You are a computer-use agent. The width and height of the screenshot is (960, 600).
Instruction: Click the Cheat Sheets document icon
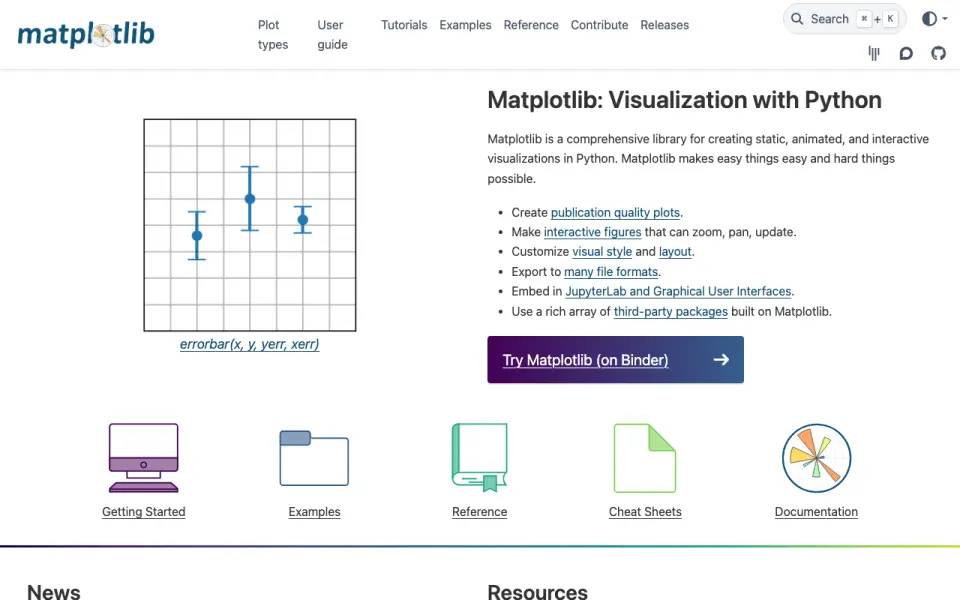645,458
